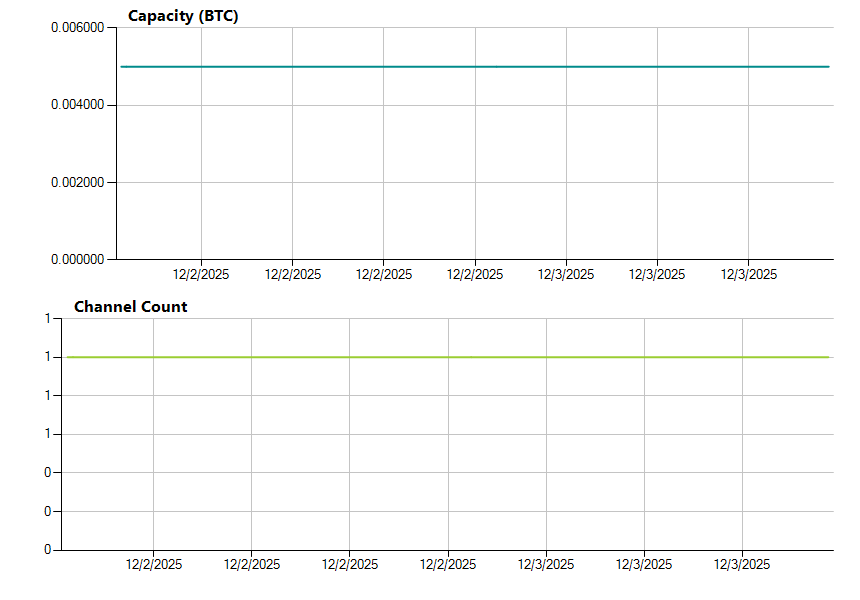Select topmost "1" label on Channel Count axis
The image size is (860, 600).
coord(46,319)
